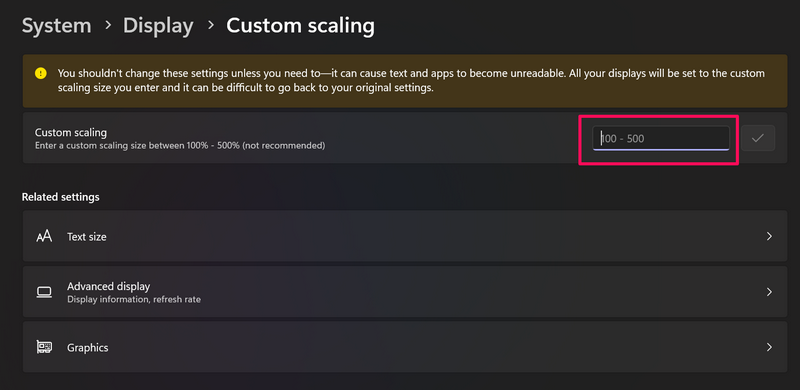Click the Custom scaling setting label

click(71, 133)
